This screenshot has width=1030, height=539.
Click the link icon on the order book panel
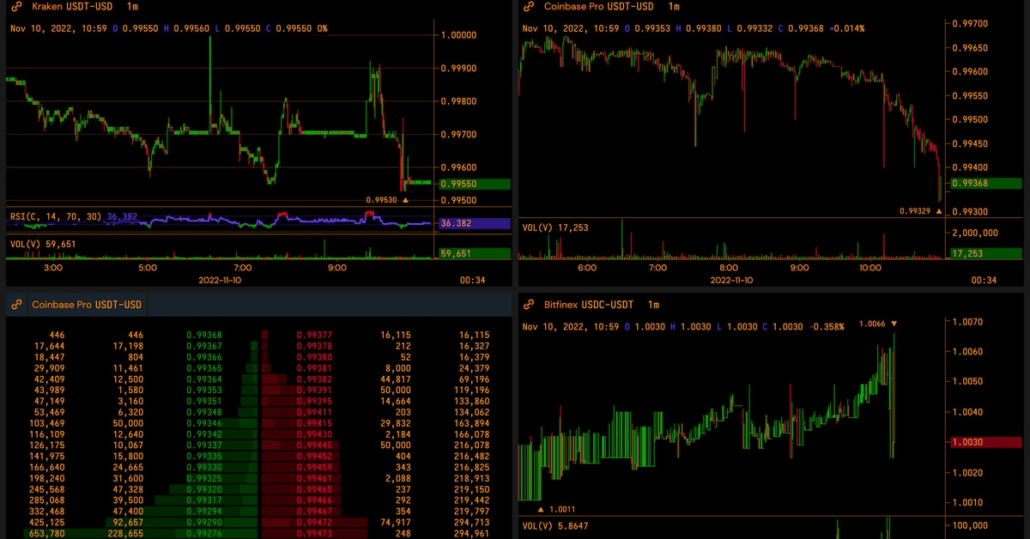(16, 305)
